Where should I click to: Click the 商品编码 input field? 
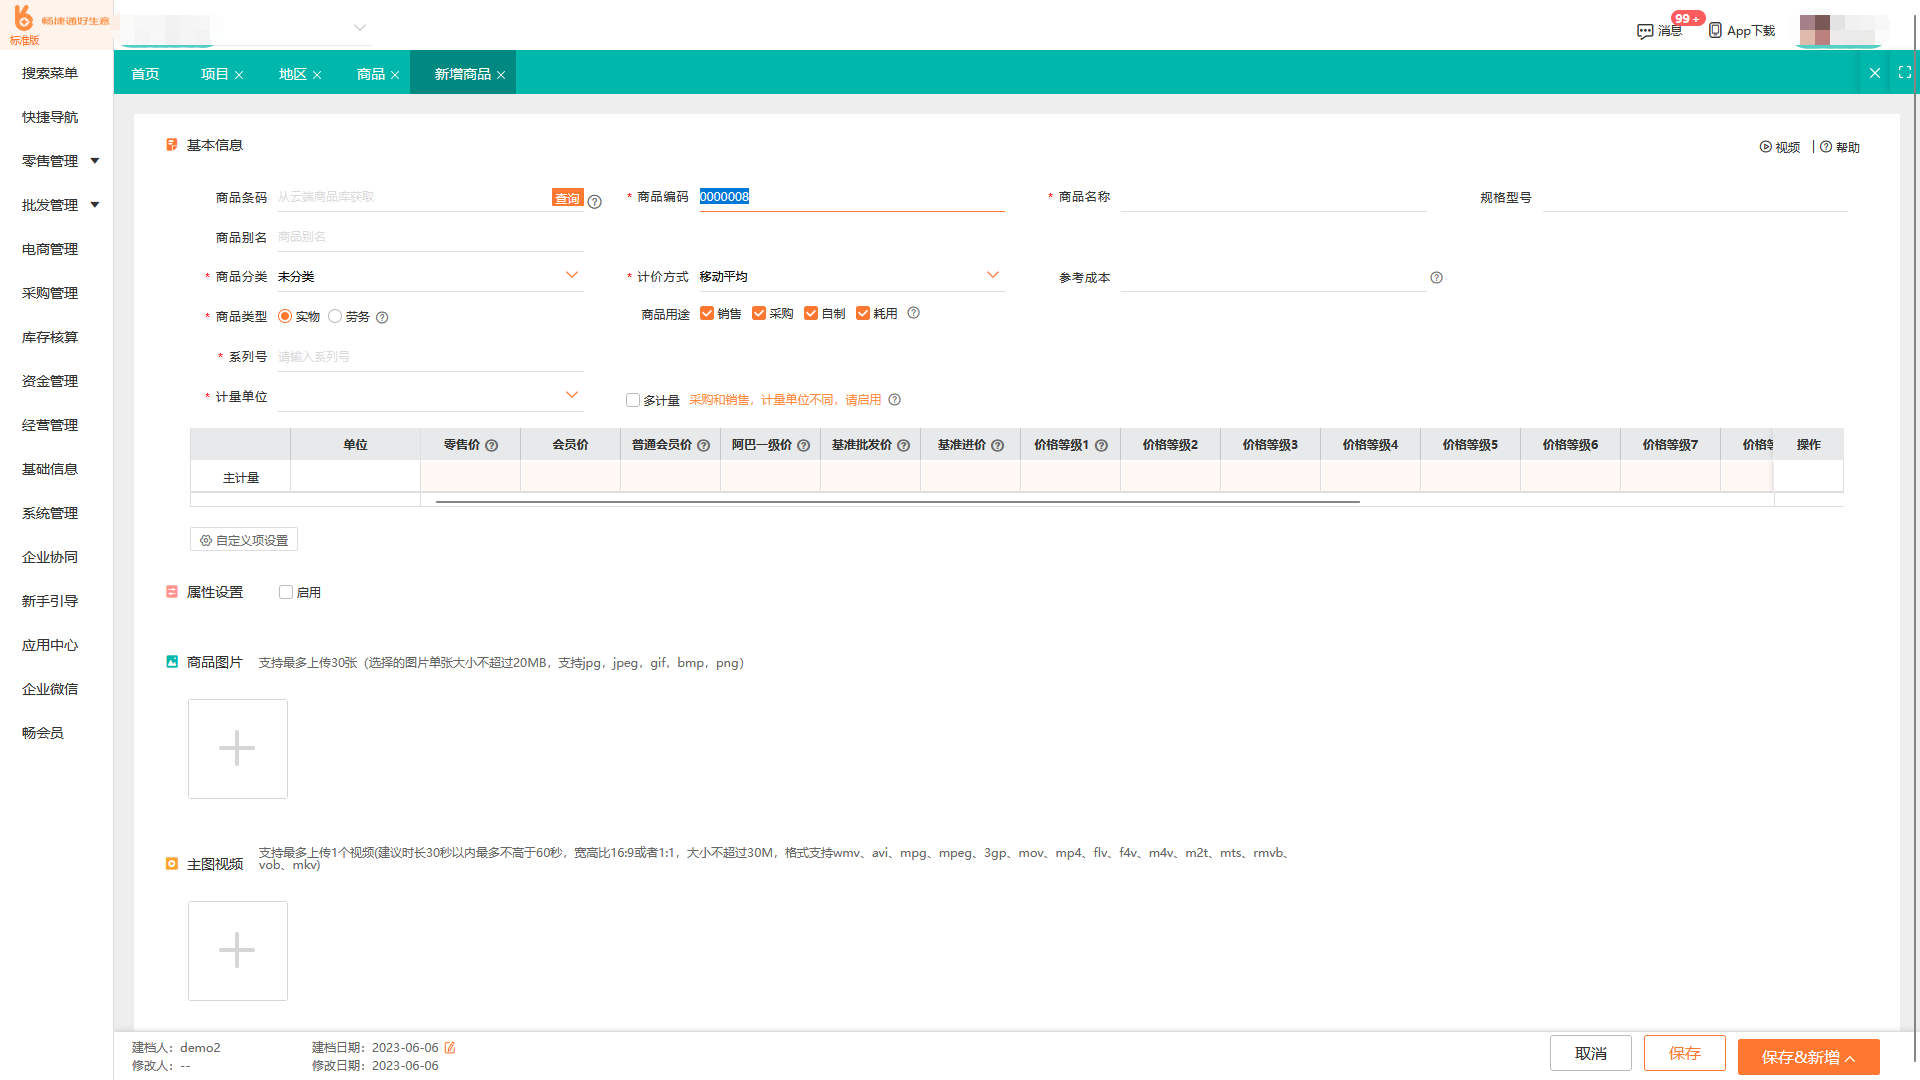click(851, 196)
